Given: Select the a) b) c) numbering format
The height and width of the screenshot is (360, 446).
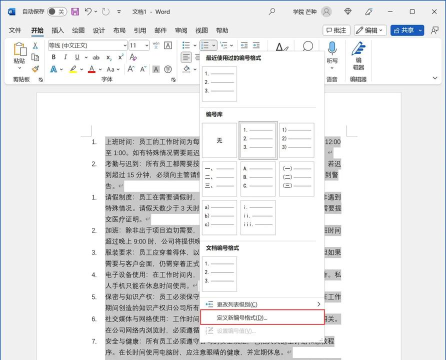Looking at the screenshot, I should 219,217.
